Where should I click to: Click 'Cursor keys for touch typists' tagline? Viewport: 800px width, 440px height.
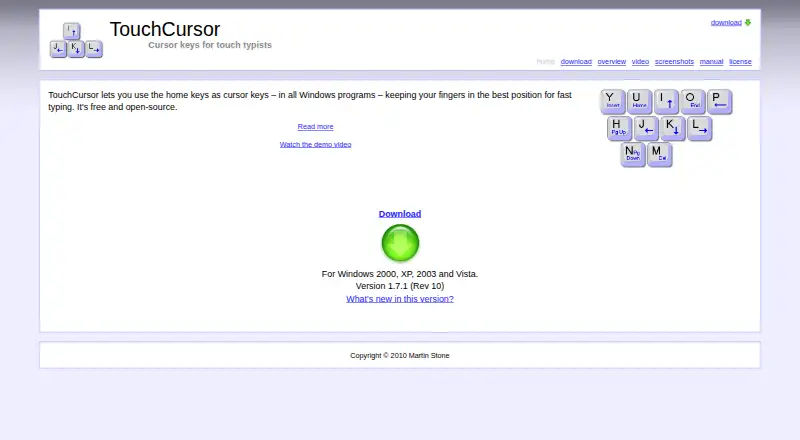click(210, 45)
